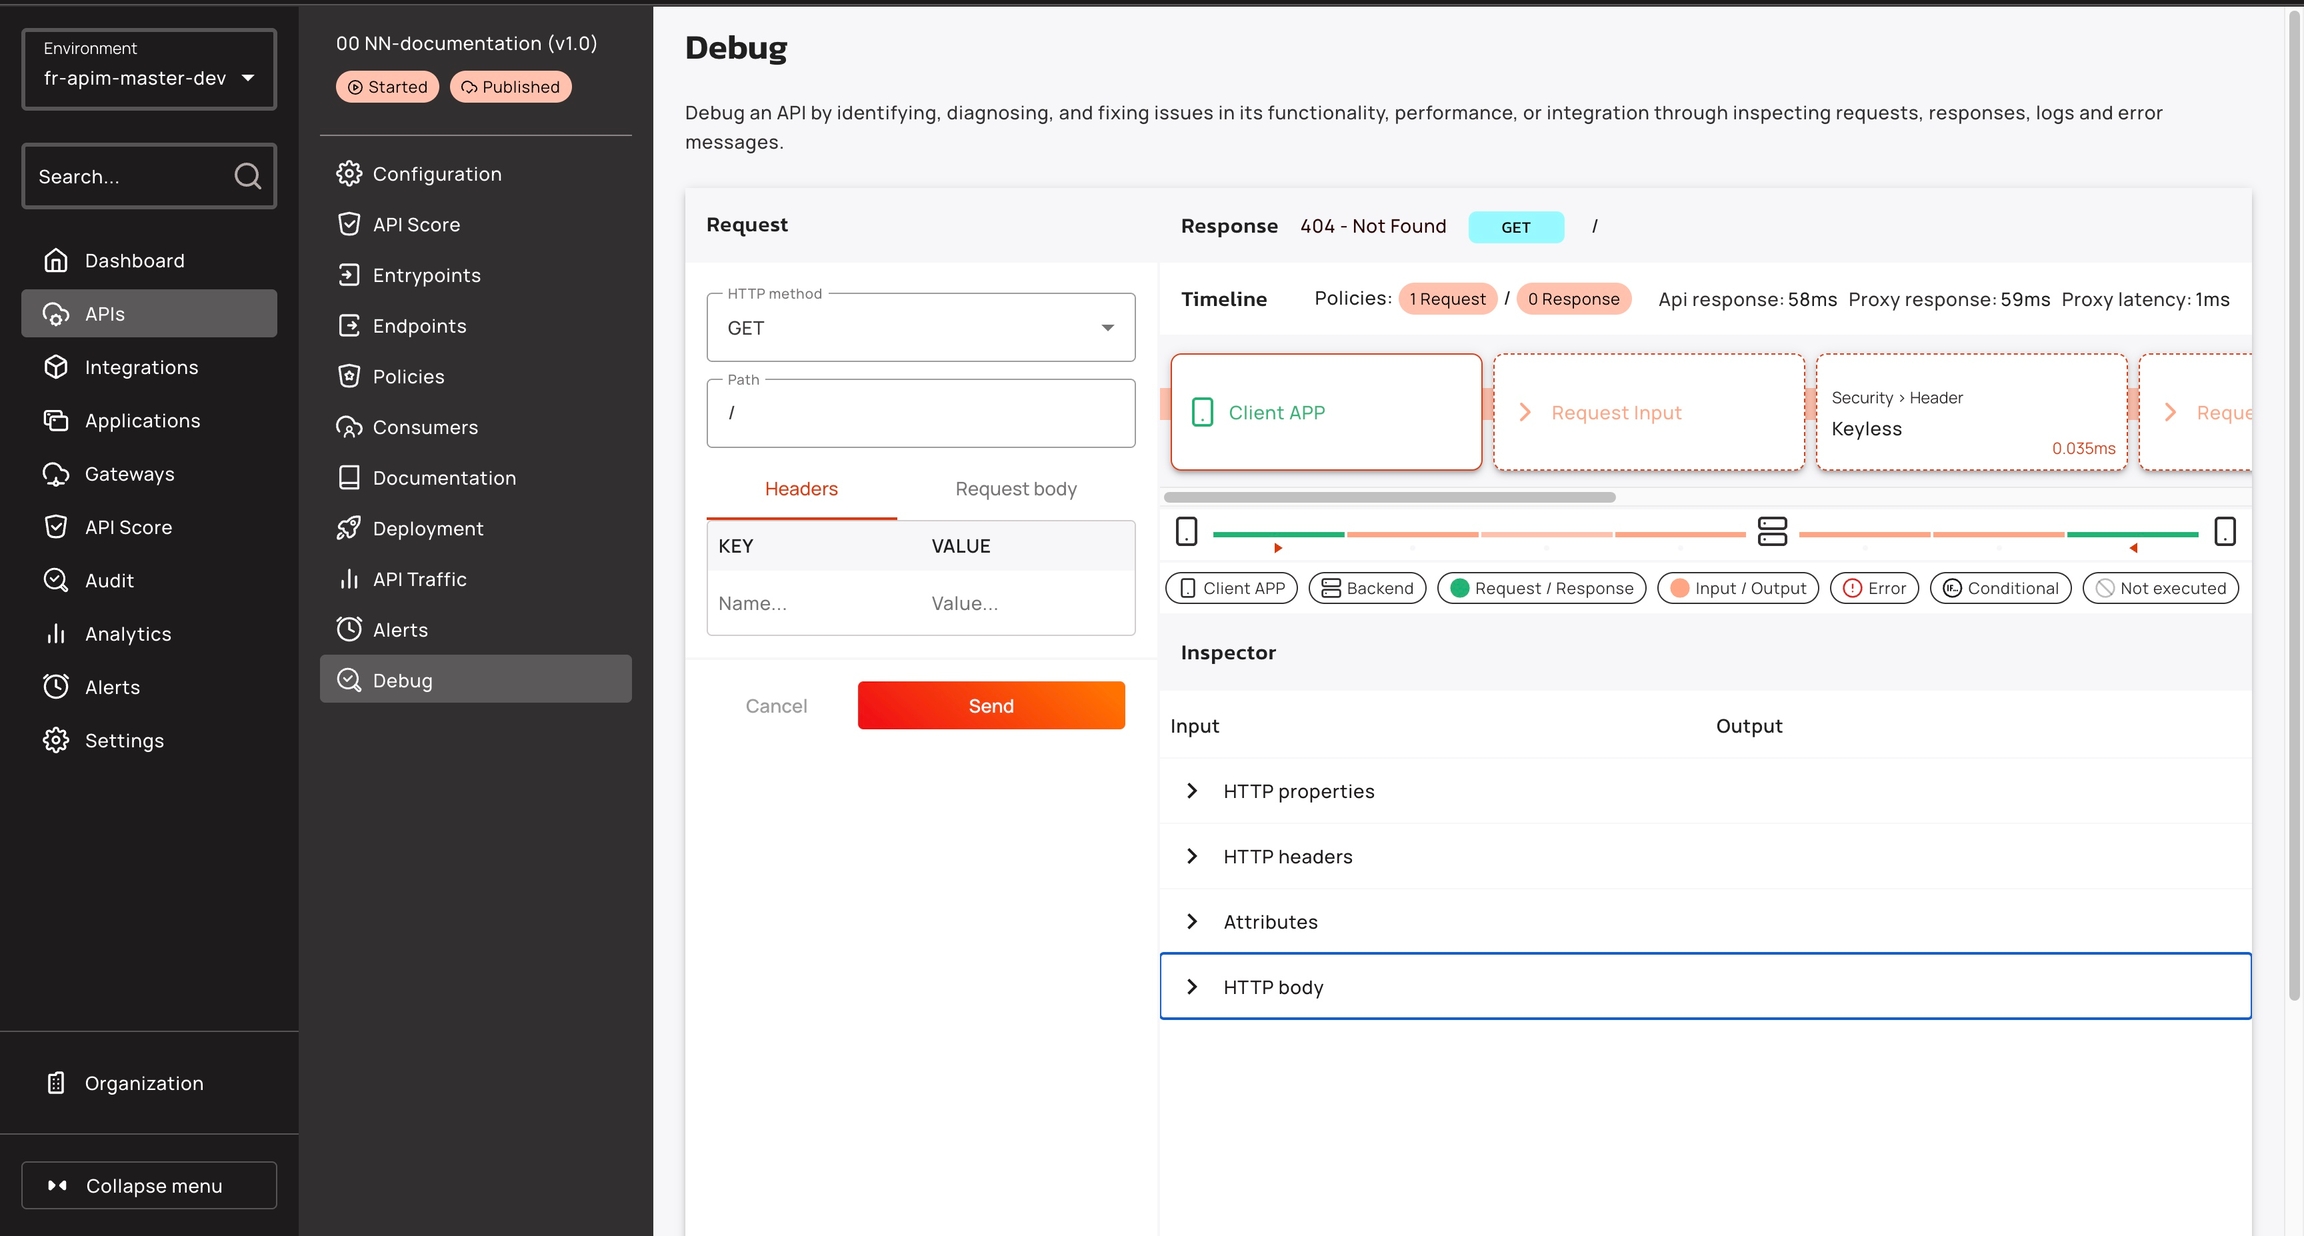Open API Traffic chart icon
The height and width of the screenshot is (1236, 2304).
348,579
